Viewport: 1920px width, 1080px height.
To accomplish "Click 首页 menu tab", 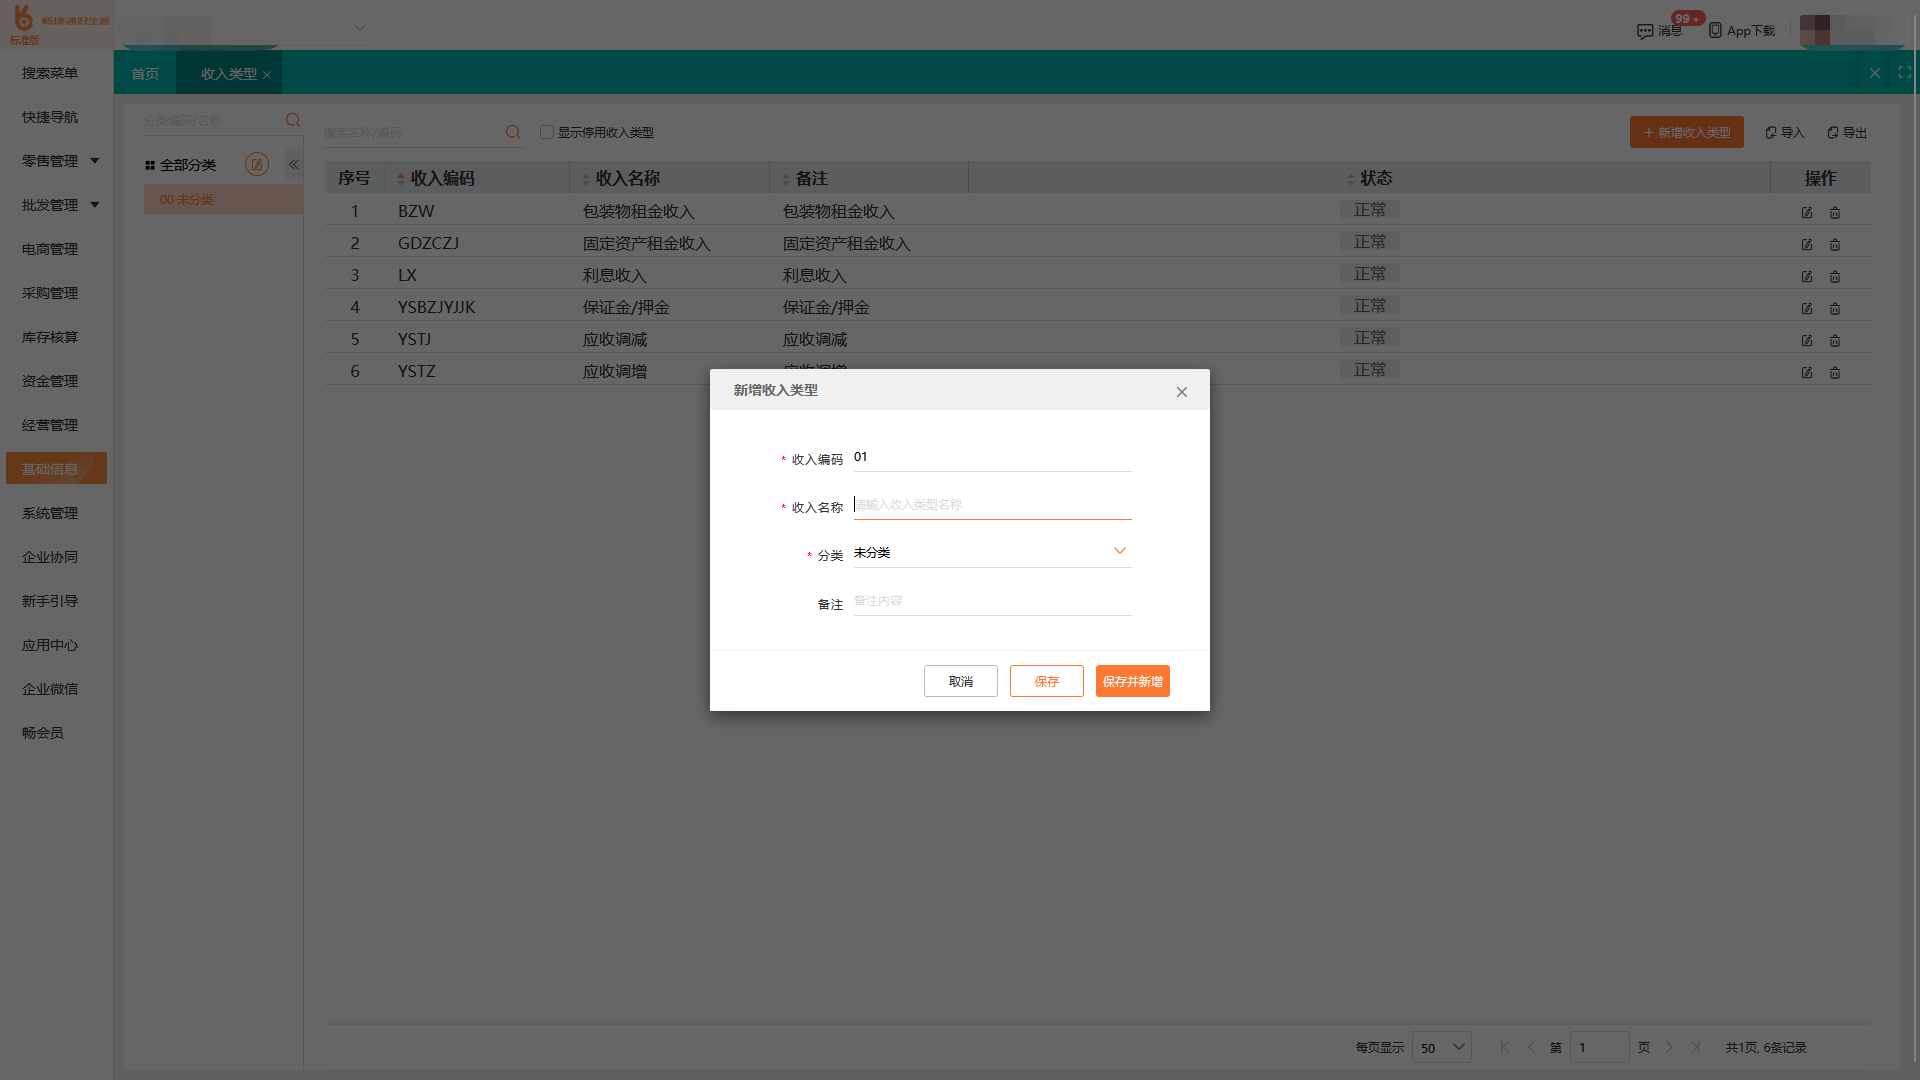I will coord(145,73).
